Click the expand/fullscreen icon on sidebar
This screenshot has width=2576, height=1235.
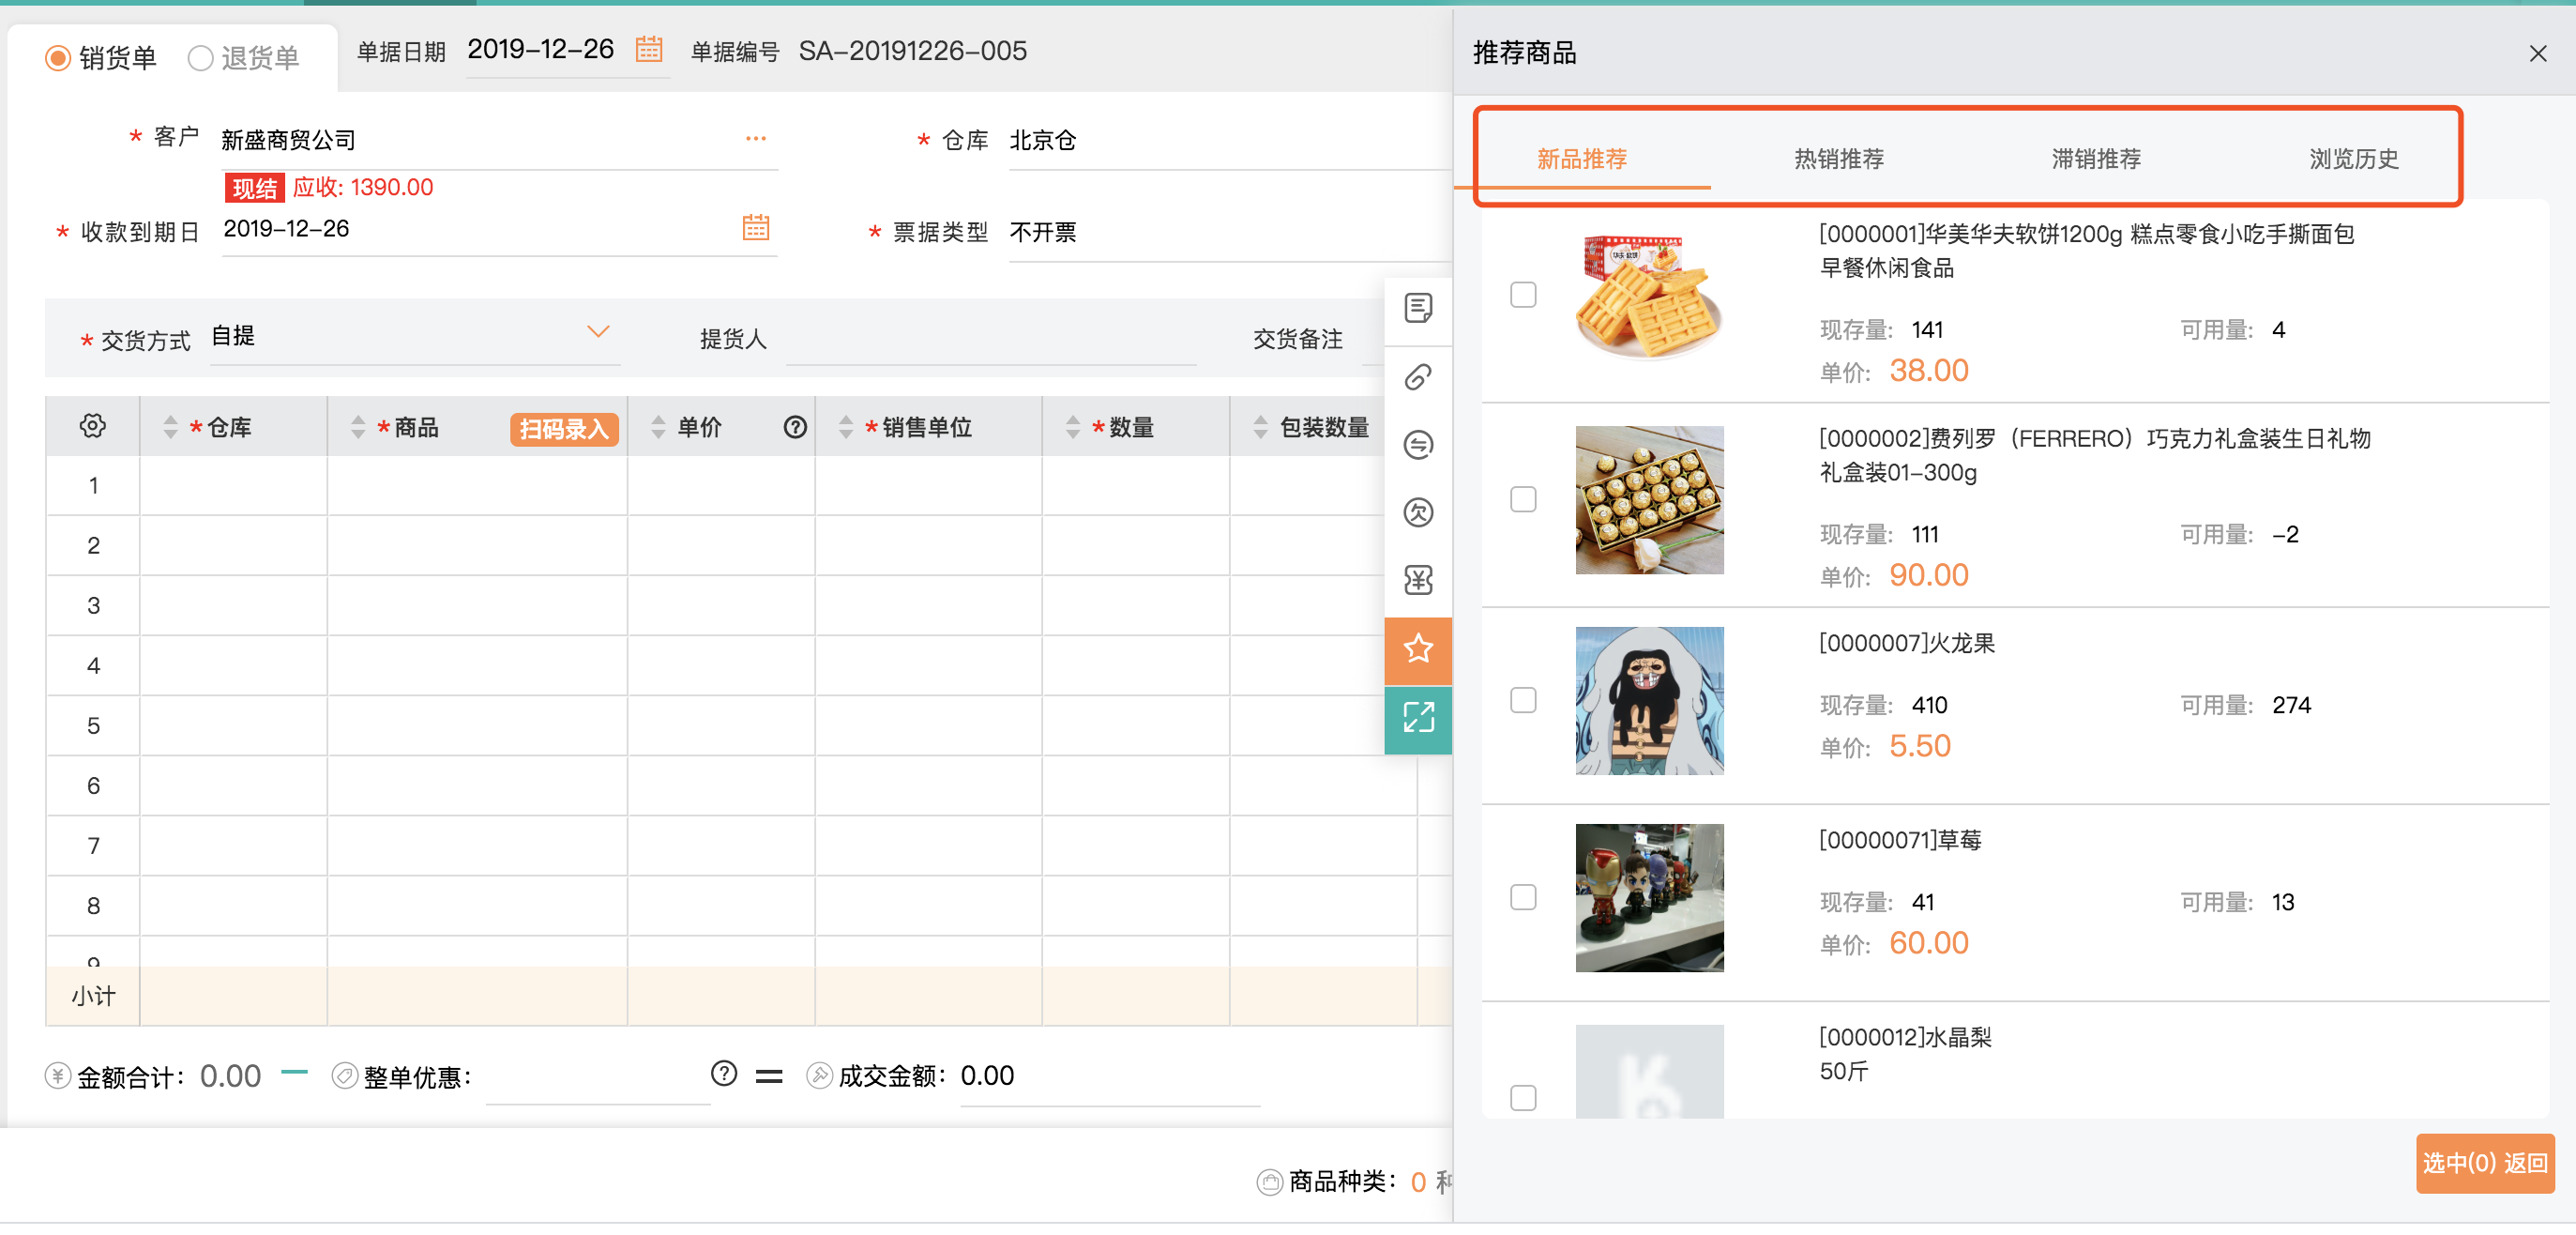click(x=1417, y=719)
